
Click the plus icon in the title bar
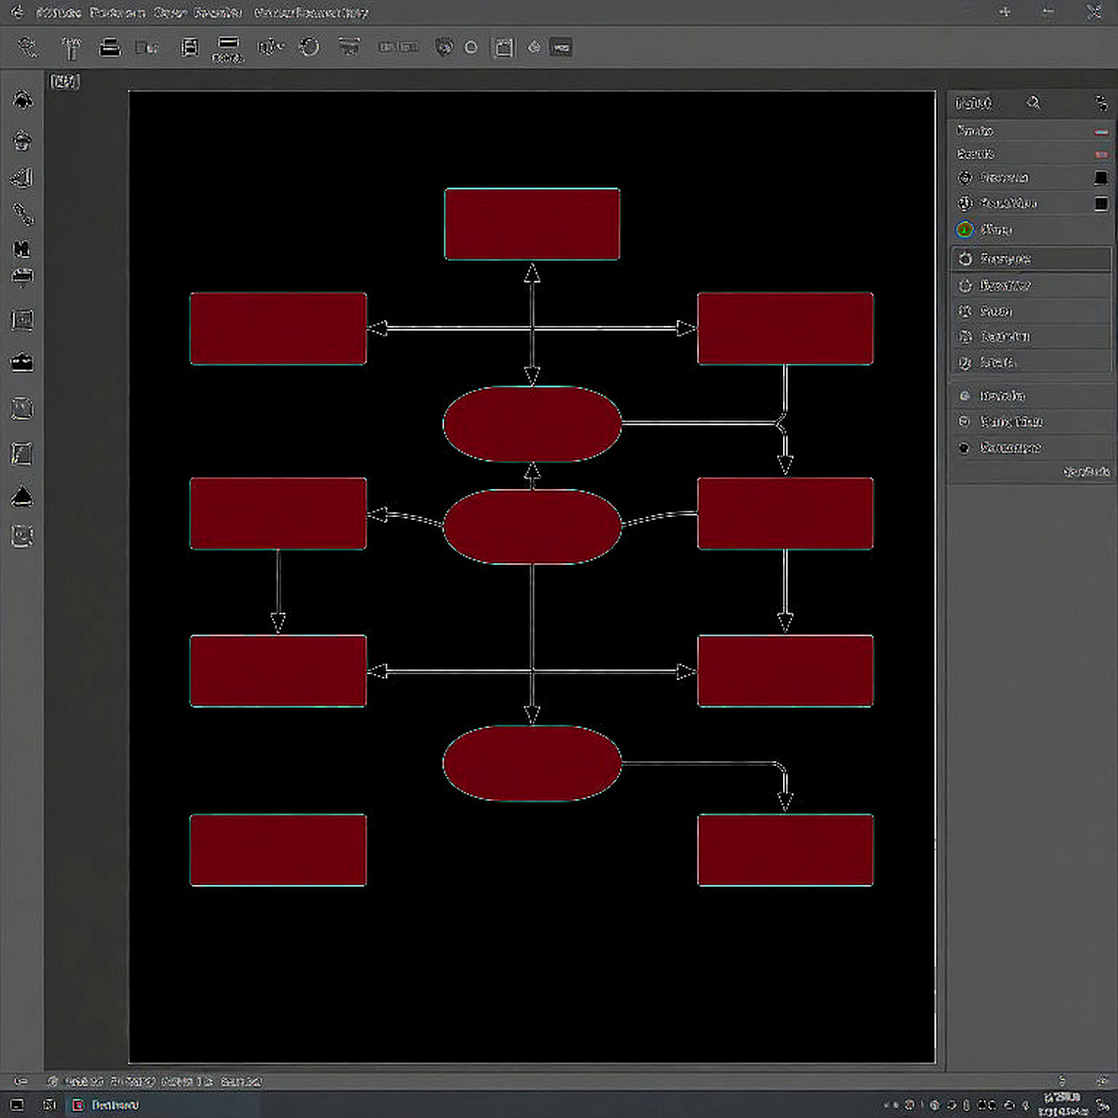[1005, 11]
